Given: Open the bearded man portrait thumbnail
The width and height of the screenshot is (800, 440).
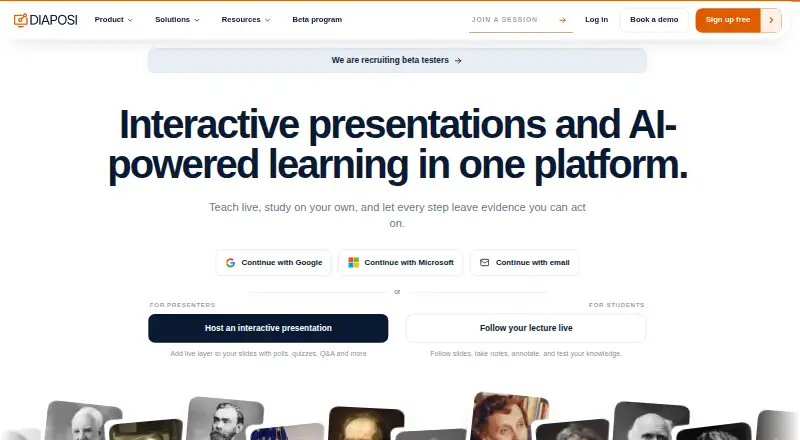Looking at the screenshot, I should click(225, 419).
